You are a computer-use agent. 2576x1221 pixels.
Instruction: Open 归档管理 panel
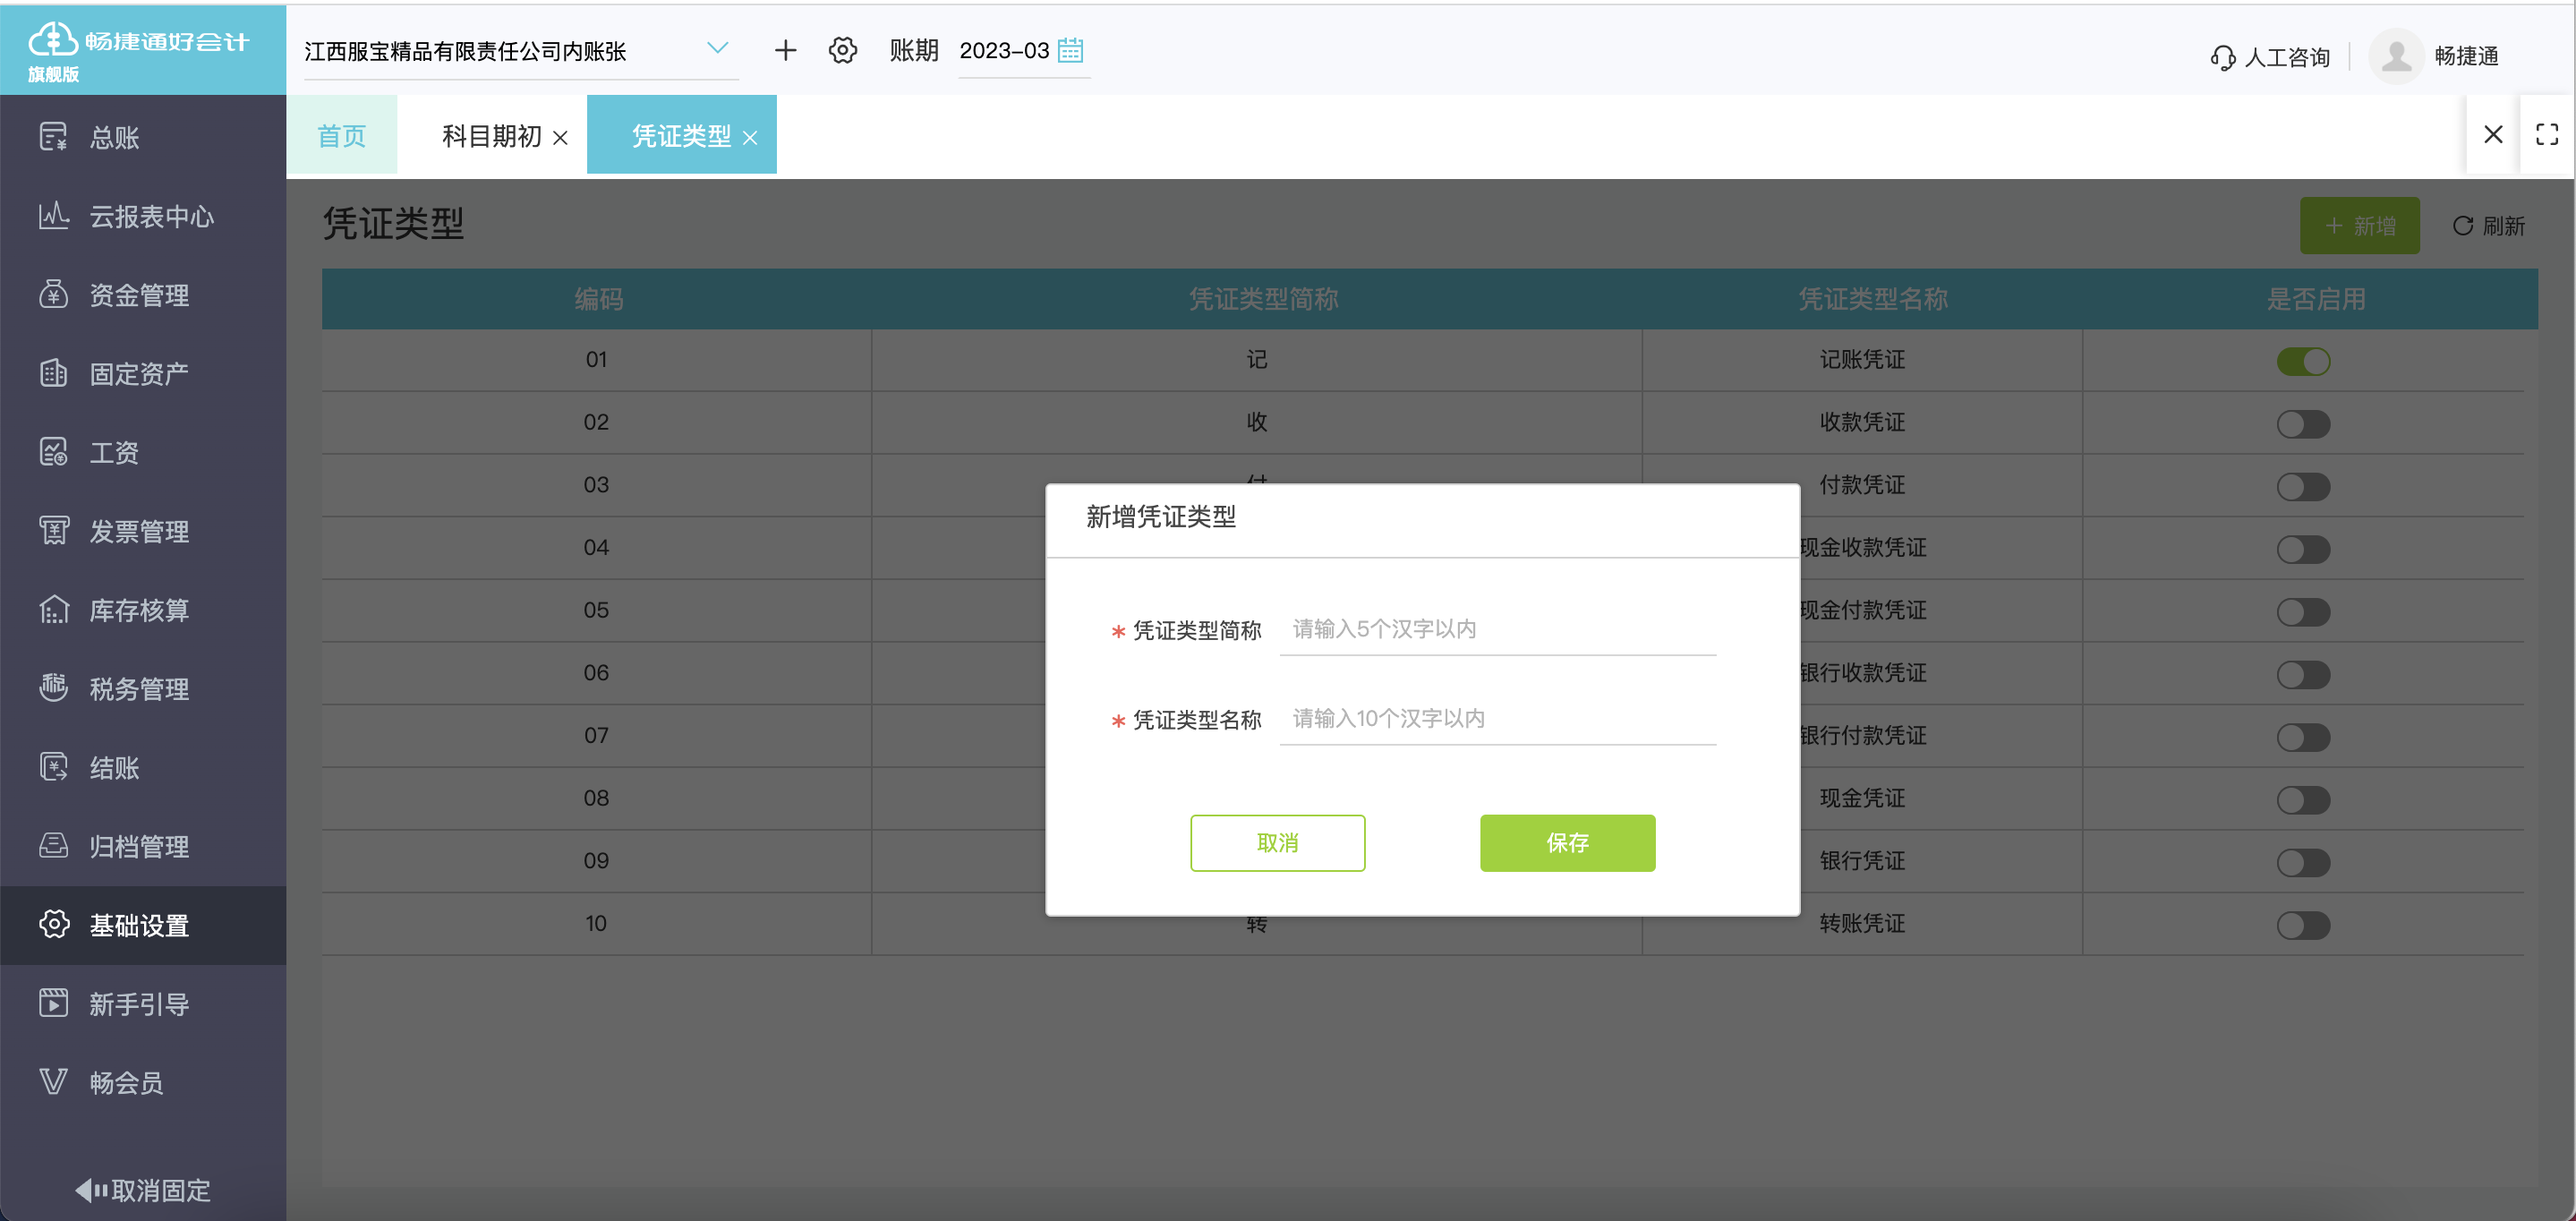[x=143, y=846]
